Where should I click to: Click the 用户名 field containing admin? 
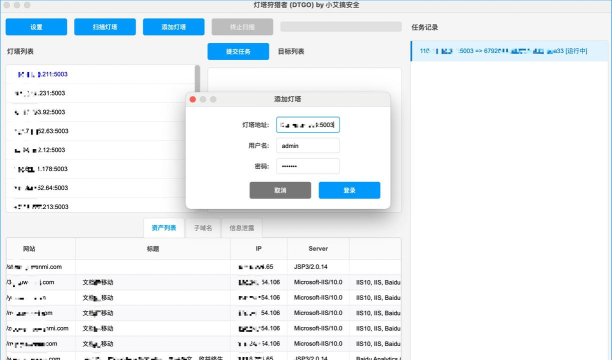[x=308, y=146]
